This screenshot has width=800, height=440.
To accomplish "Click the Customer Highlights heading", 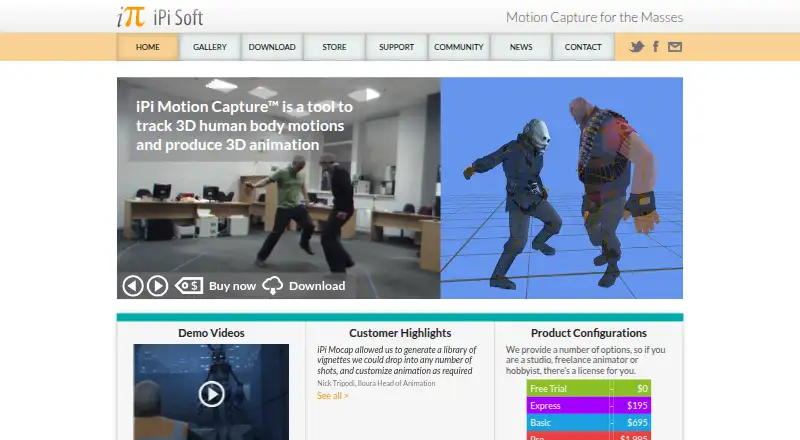I will tap(400, 333).
